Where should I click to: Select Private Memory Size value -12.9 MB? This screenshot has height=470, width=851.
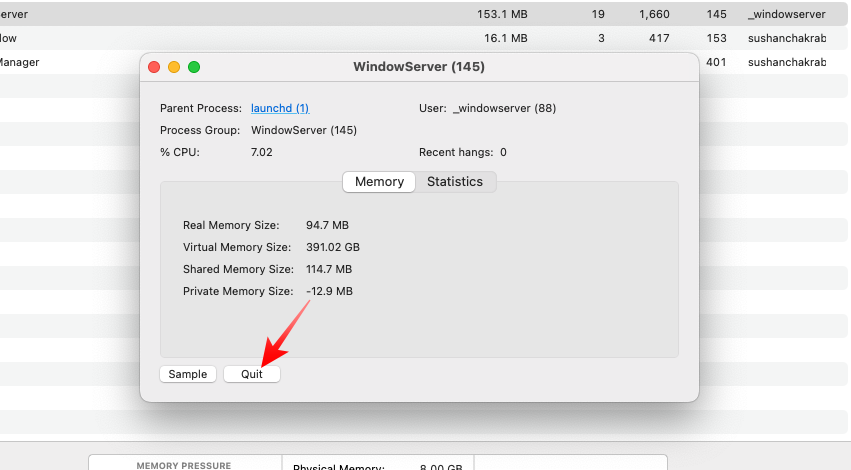pos(329,291)
